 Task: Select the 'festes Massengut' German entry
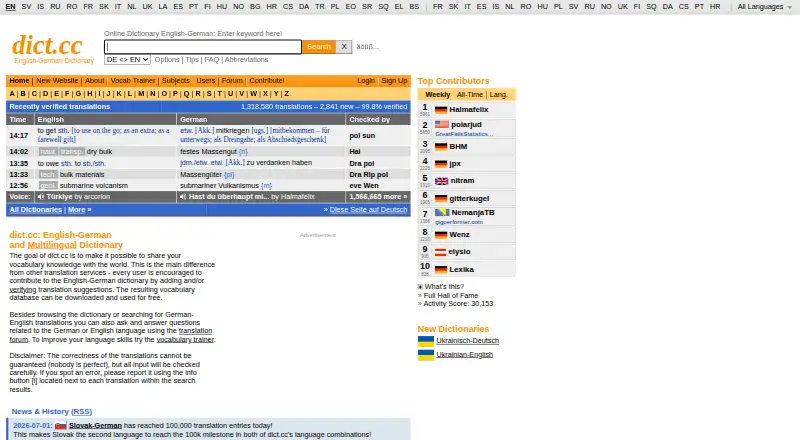point(208,152)
